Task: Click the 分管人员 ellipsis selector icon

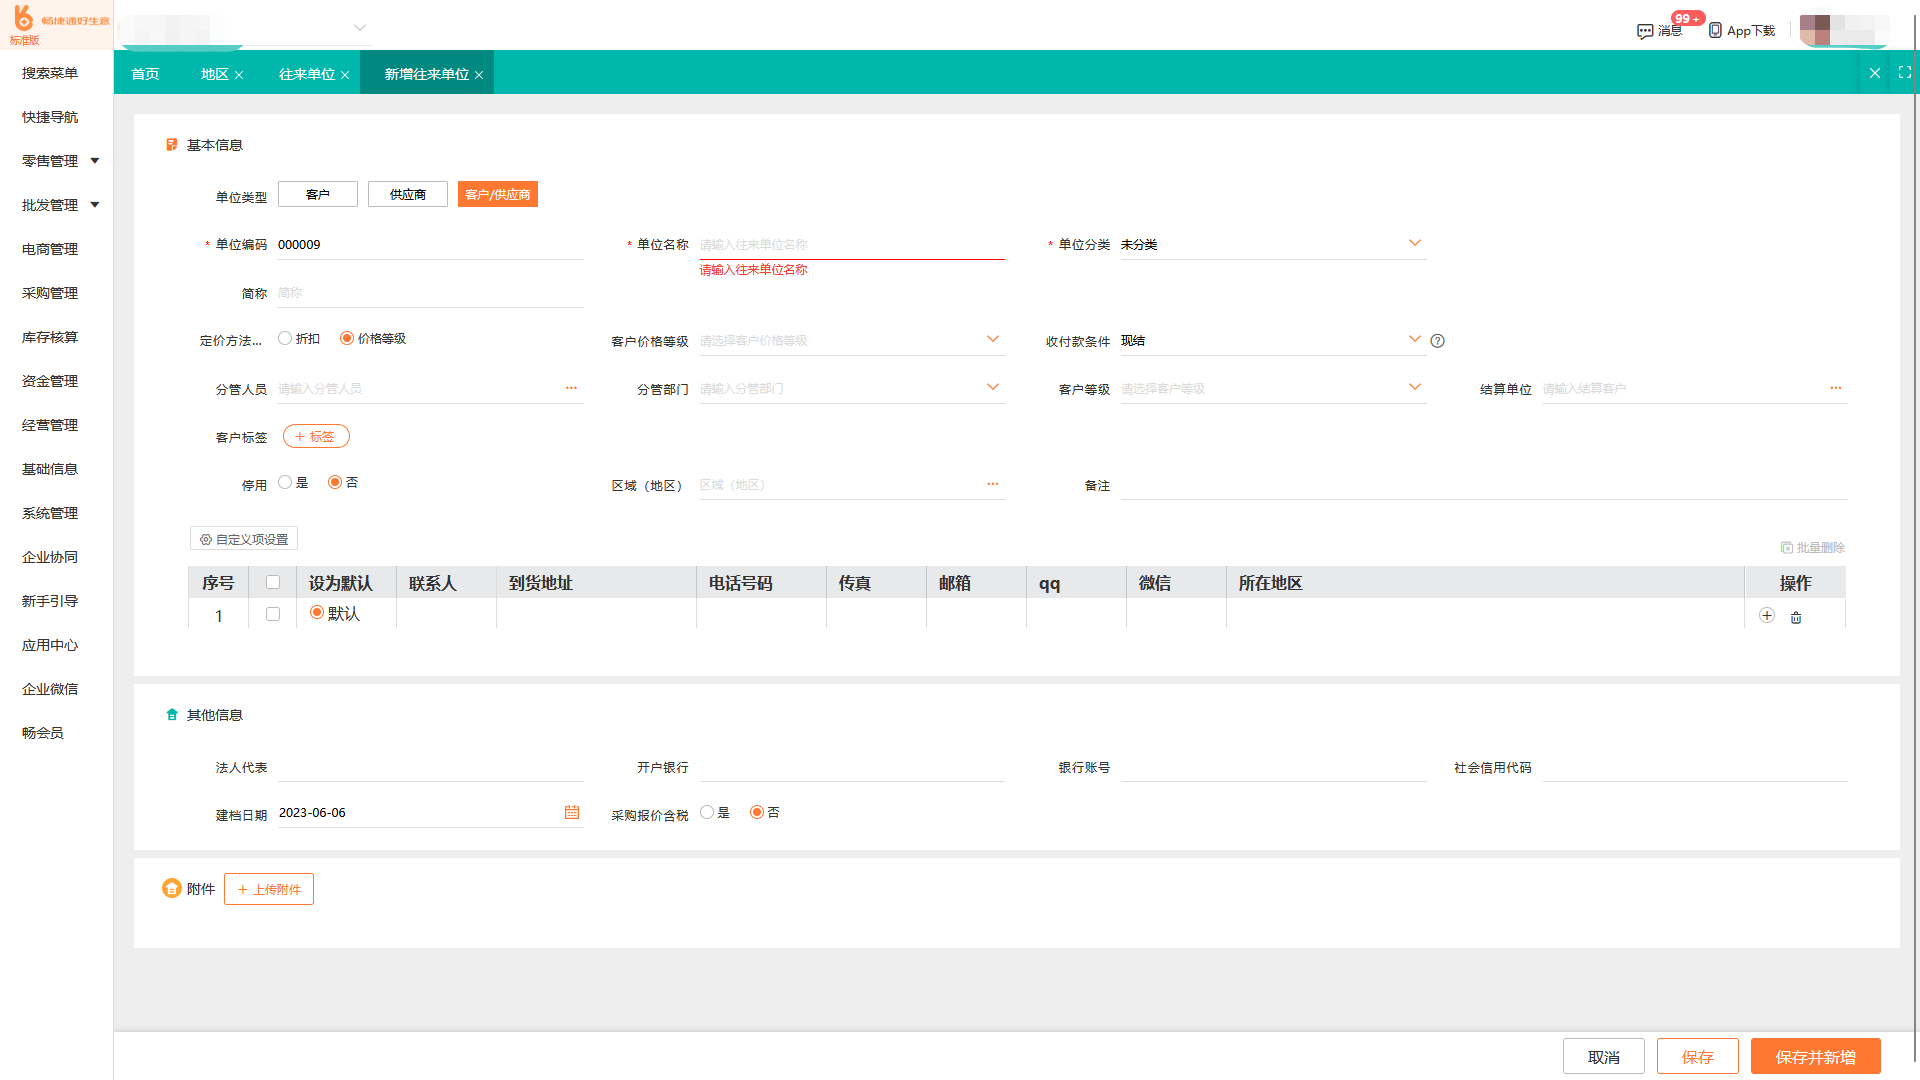Action: [x=570, y=388]
